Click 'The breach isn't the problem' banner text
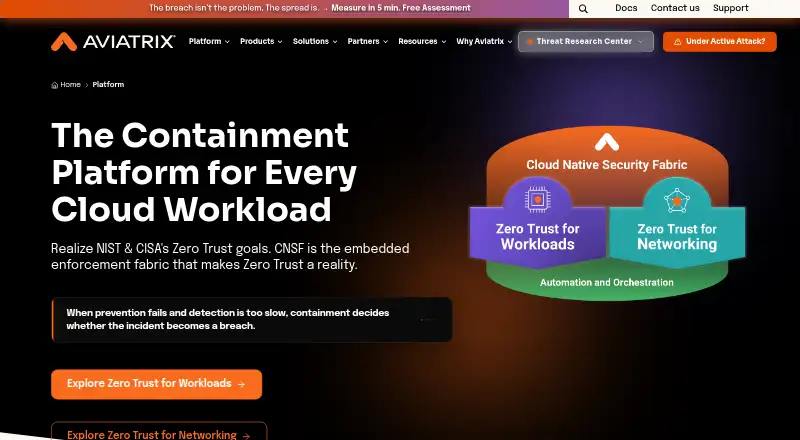Screen dimensions: 800x440 coord(234,8)
